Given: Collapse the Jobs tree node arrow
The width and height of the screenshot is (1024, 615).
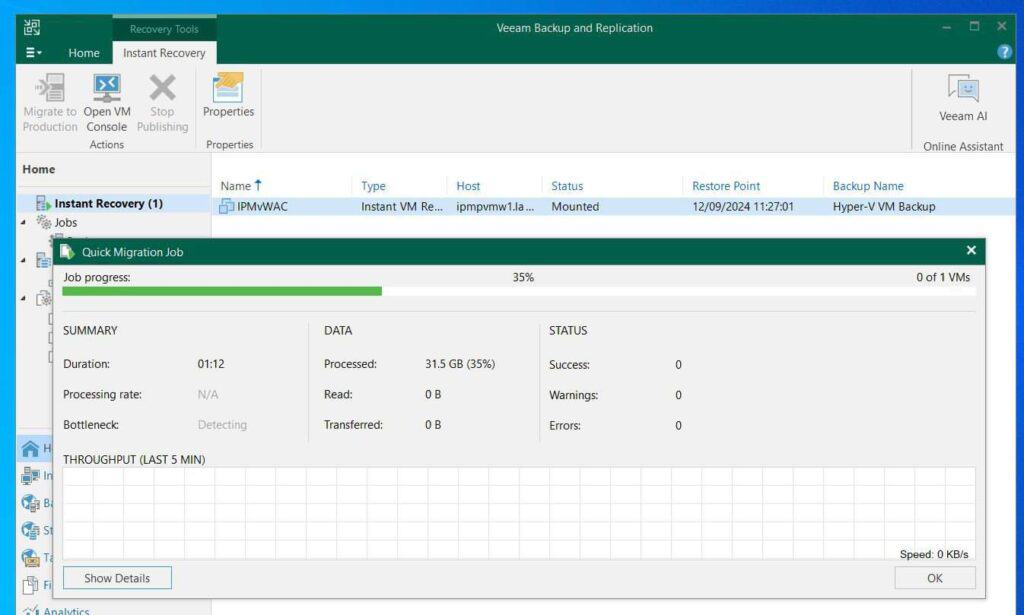Looking at the screenshot, I should point(24,223).
